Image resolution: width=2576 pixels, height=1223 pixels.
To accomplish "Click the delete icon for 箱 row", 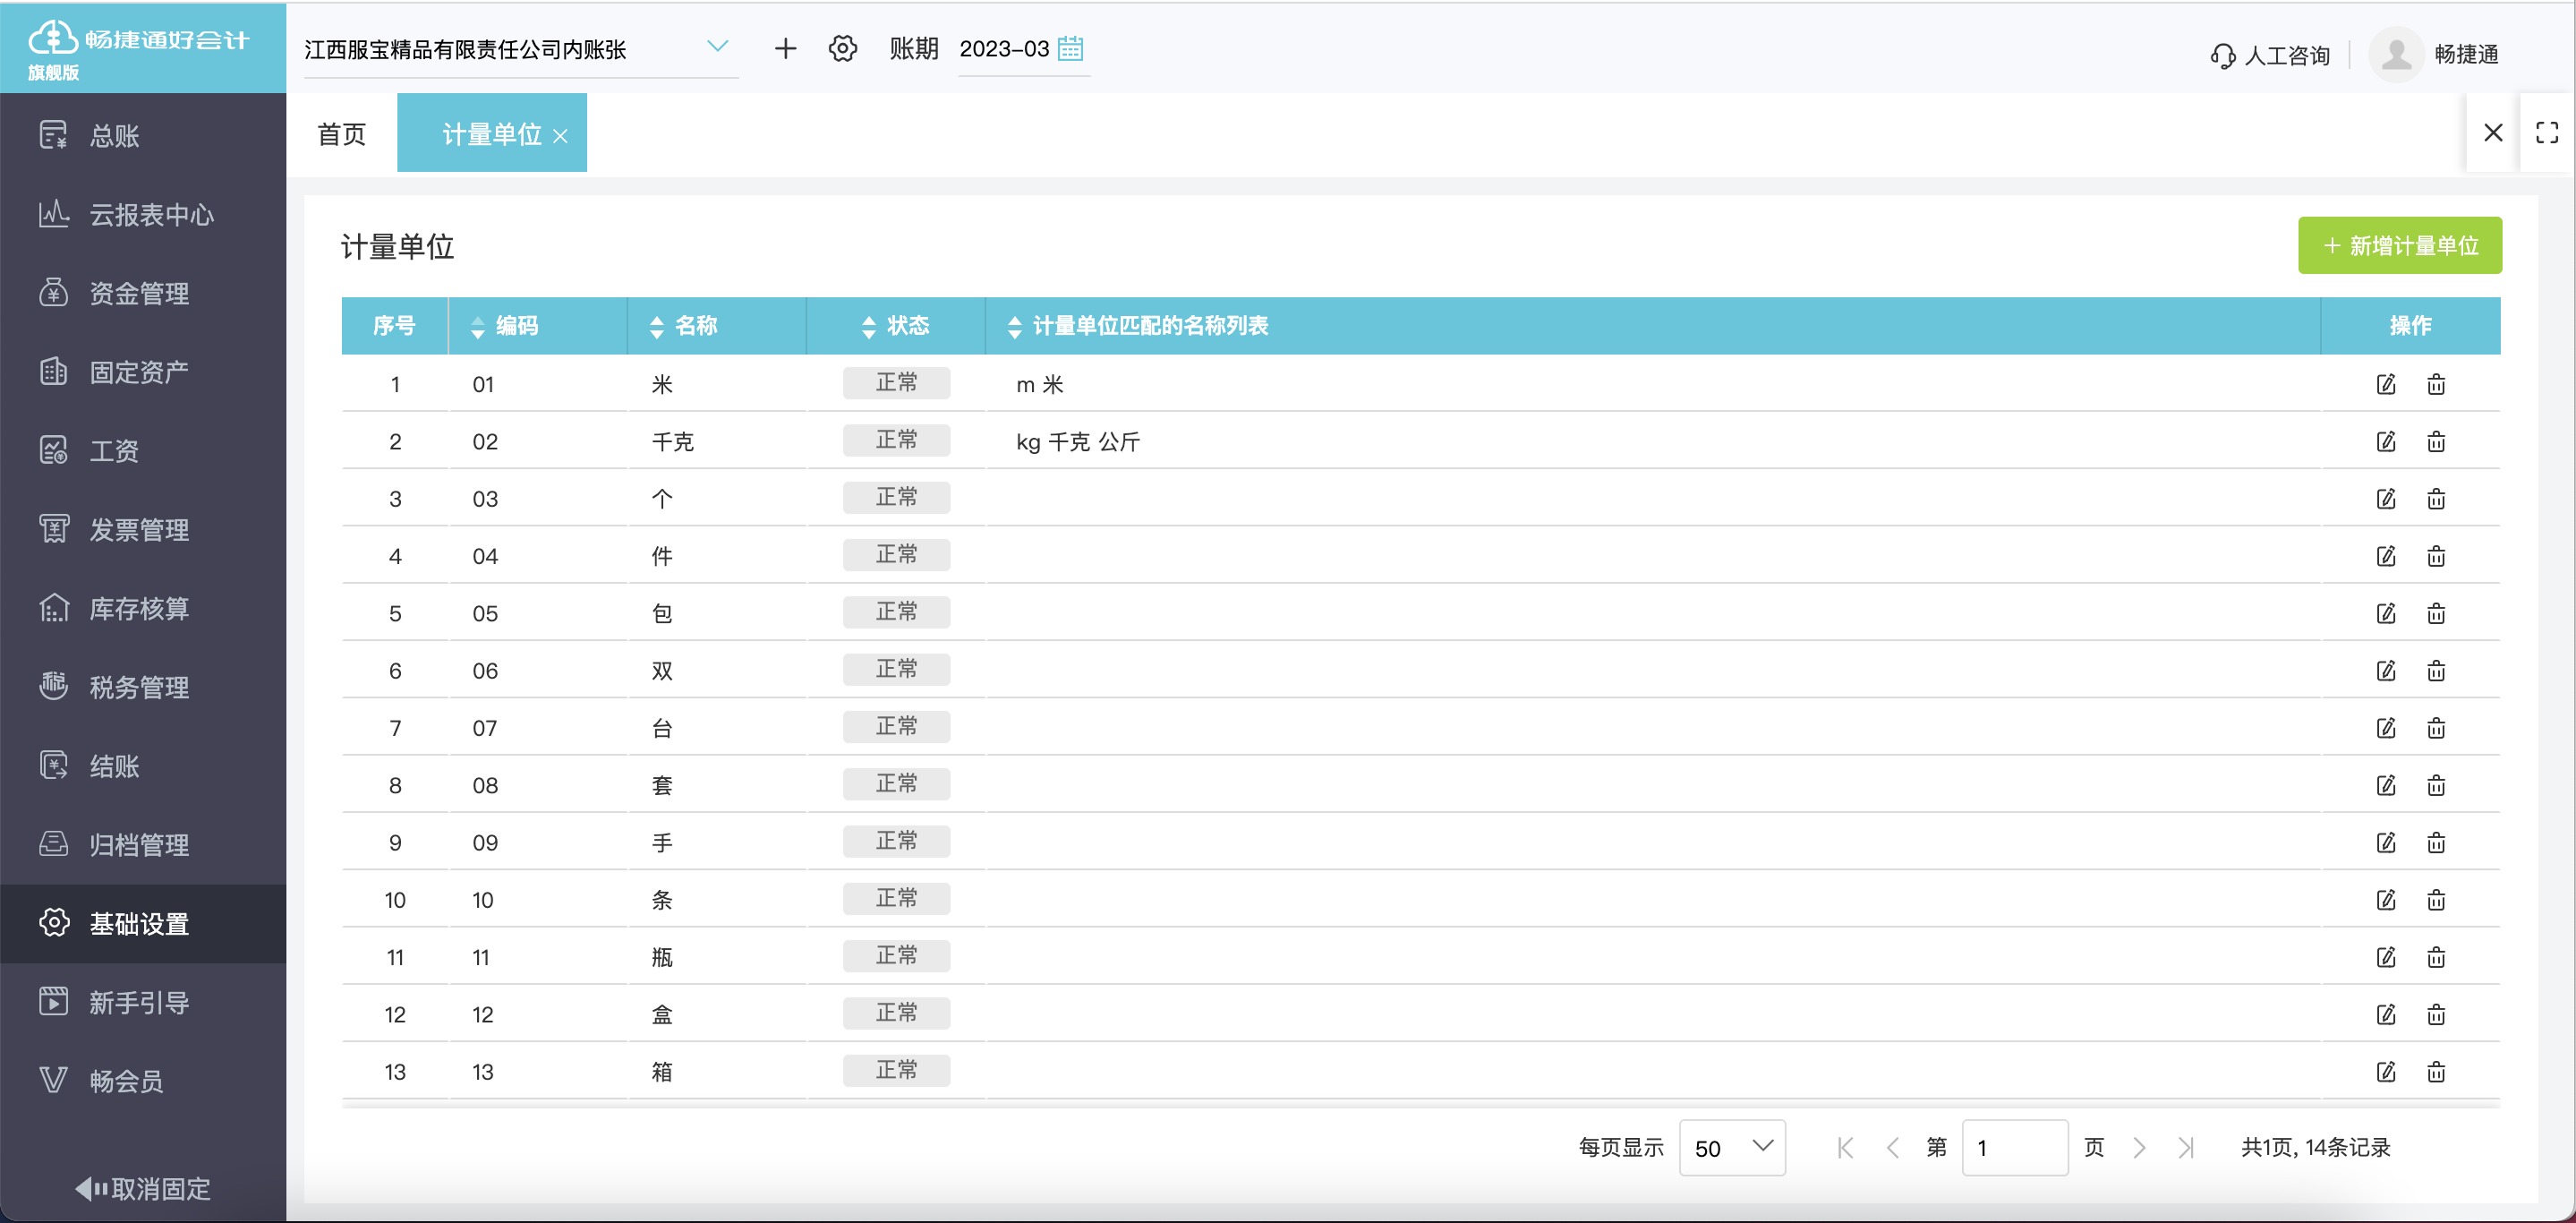I will click(x=2438, y=1070).
